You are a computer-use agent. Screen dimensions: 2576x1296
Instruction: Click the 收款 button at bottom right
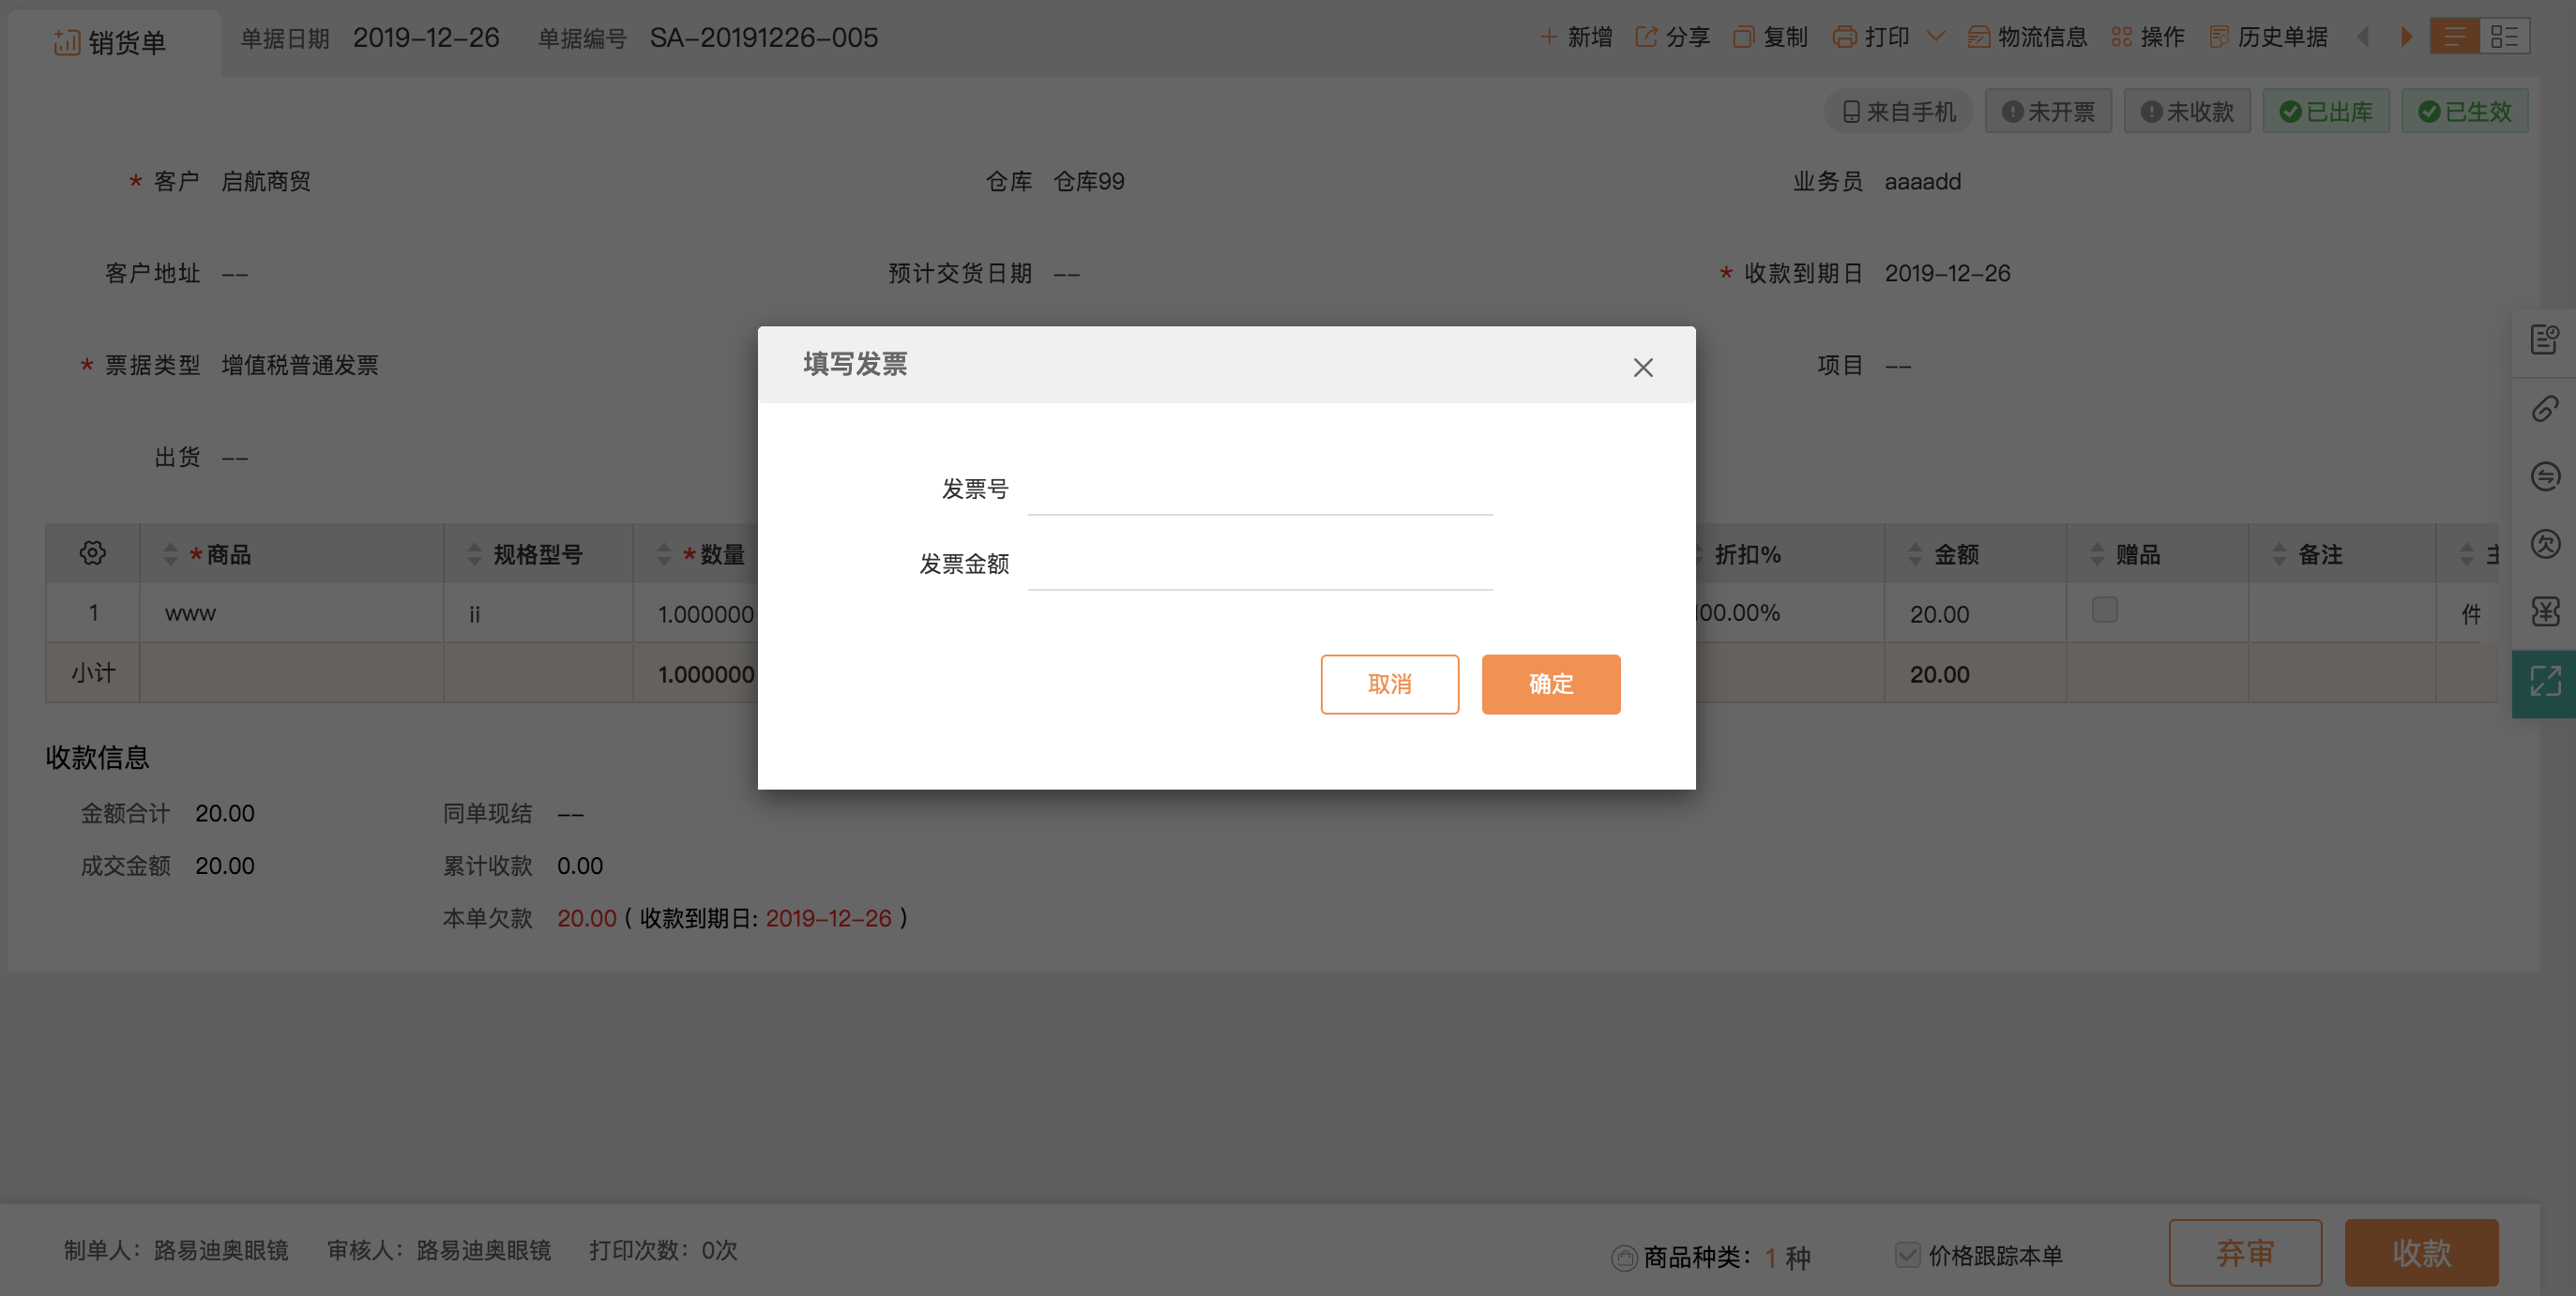coord(2420,1251)
